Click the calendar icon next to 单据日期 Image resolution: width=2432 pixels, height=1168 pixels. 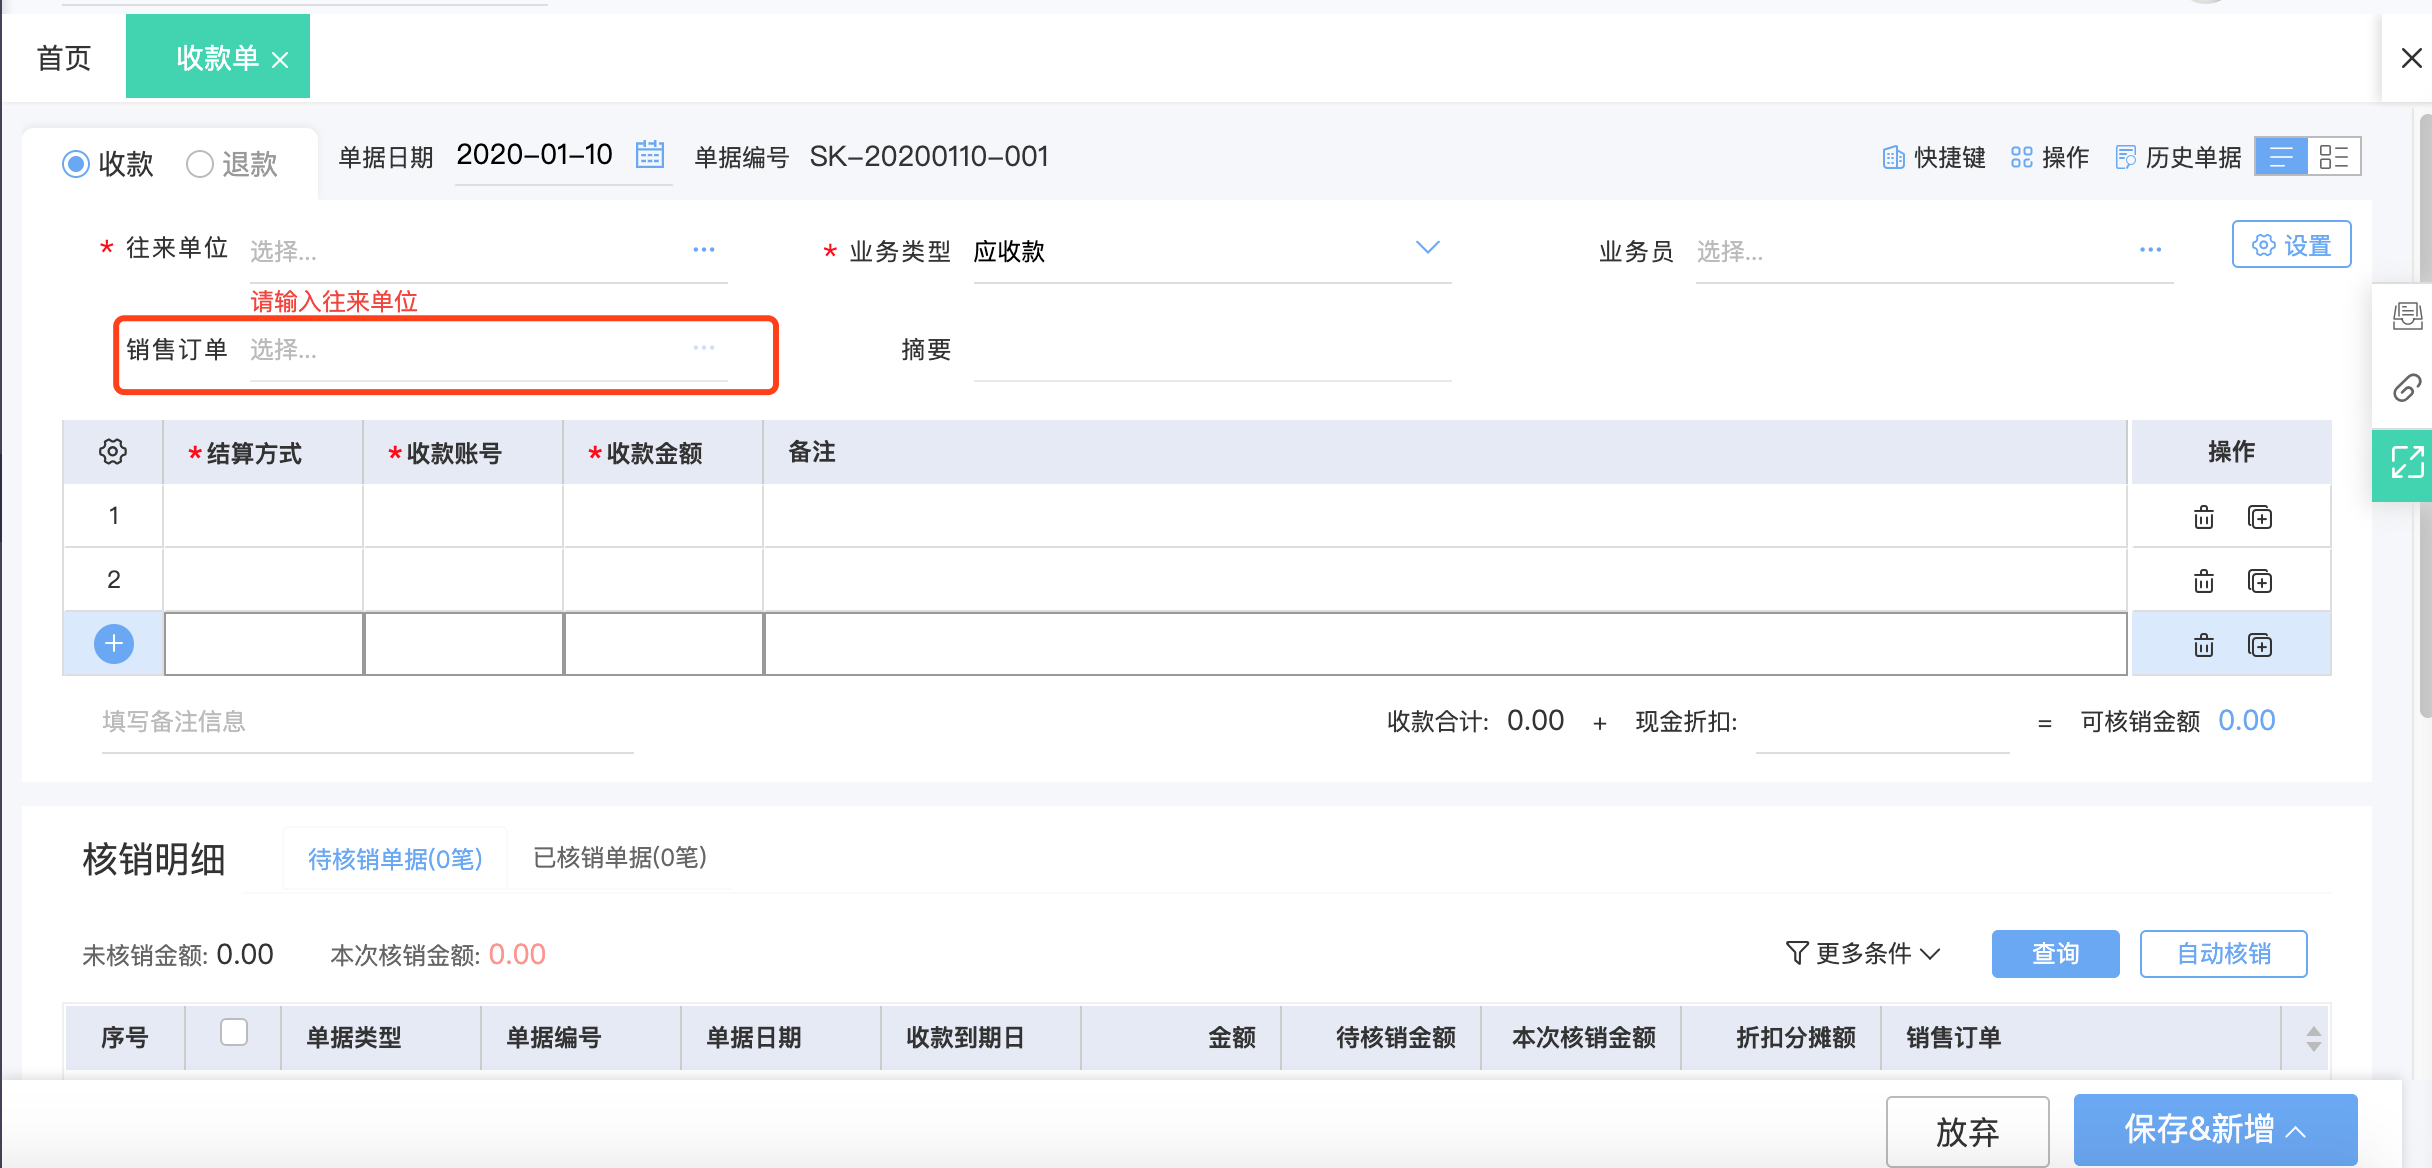point(650,154)
